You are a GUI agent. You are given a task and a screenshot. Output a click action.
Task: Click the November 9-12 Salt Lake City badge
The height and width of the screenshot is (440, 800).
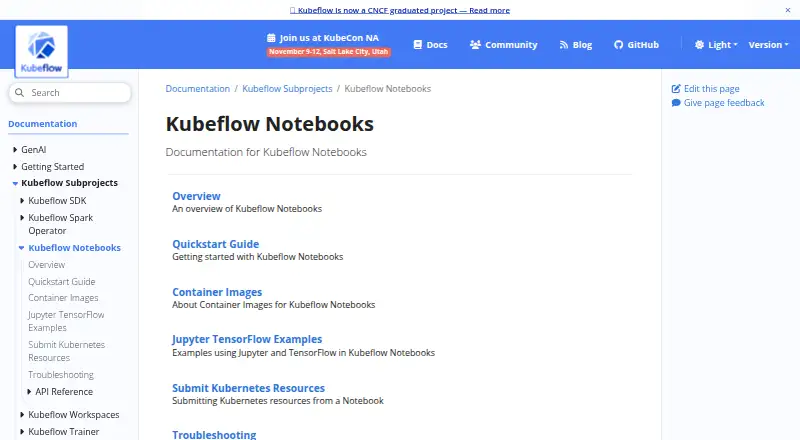pos(329,52)
